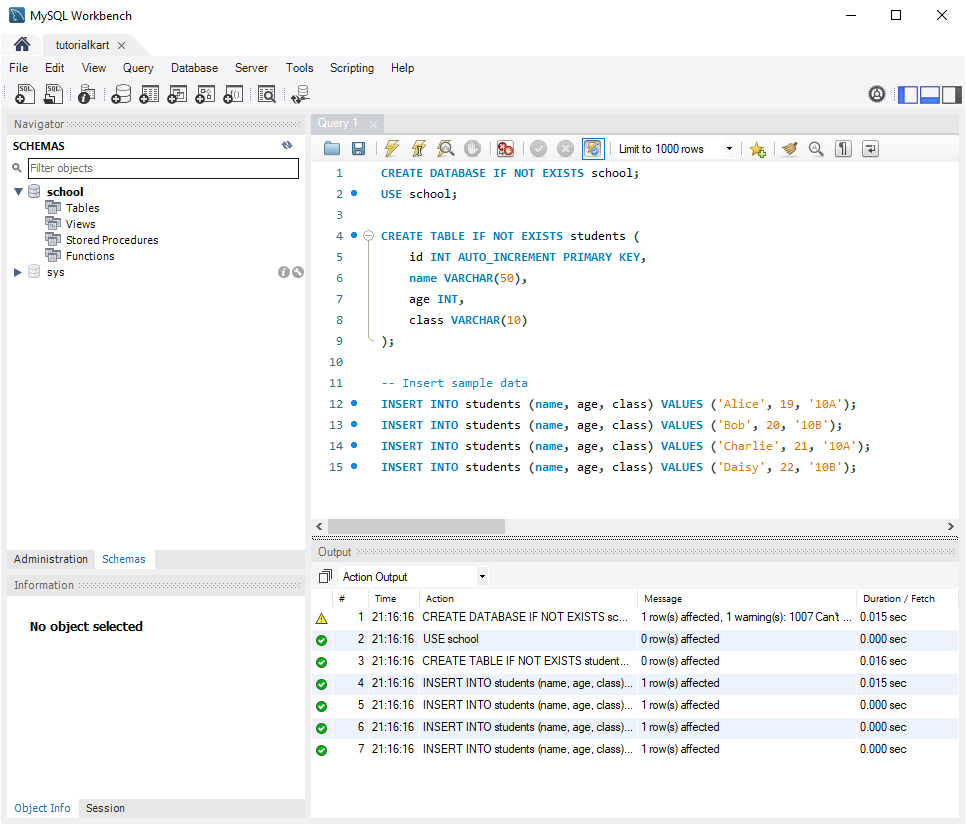Viewport: 966px width, 825px height.
Task: Refresh the SCHEMAS list
Action: click(287, 145)
